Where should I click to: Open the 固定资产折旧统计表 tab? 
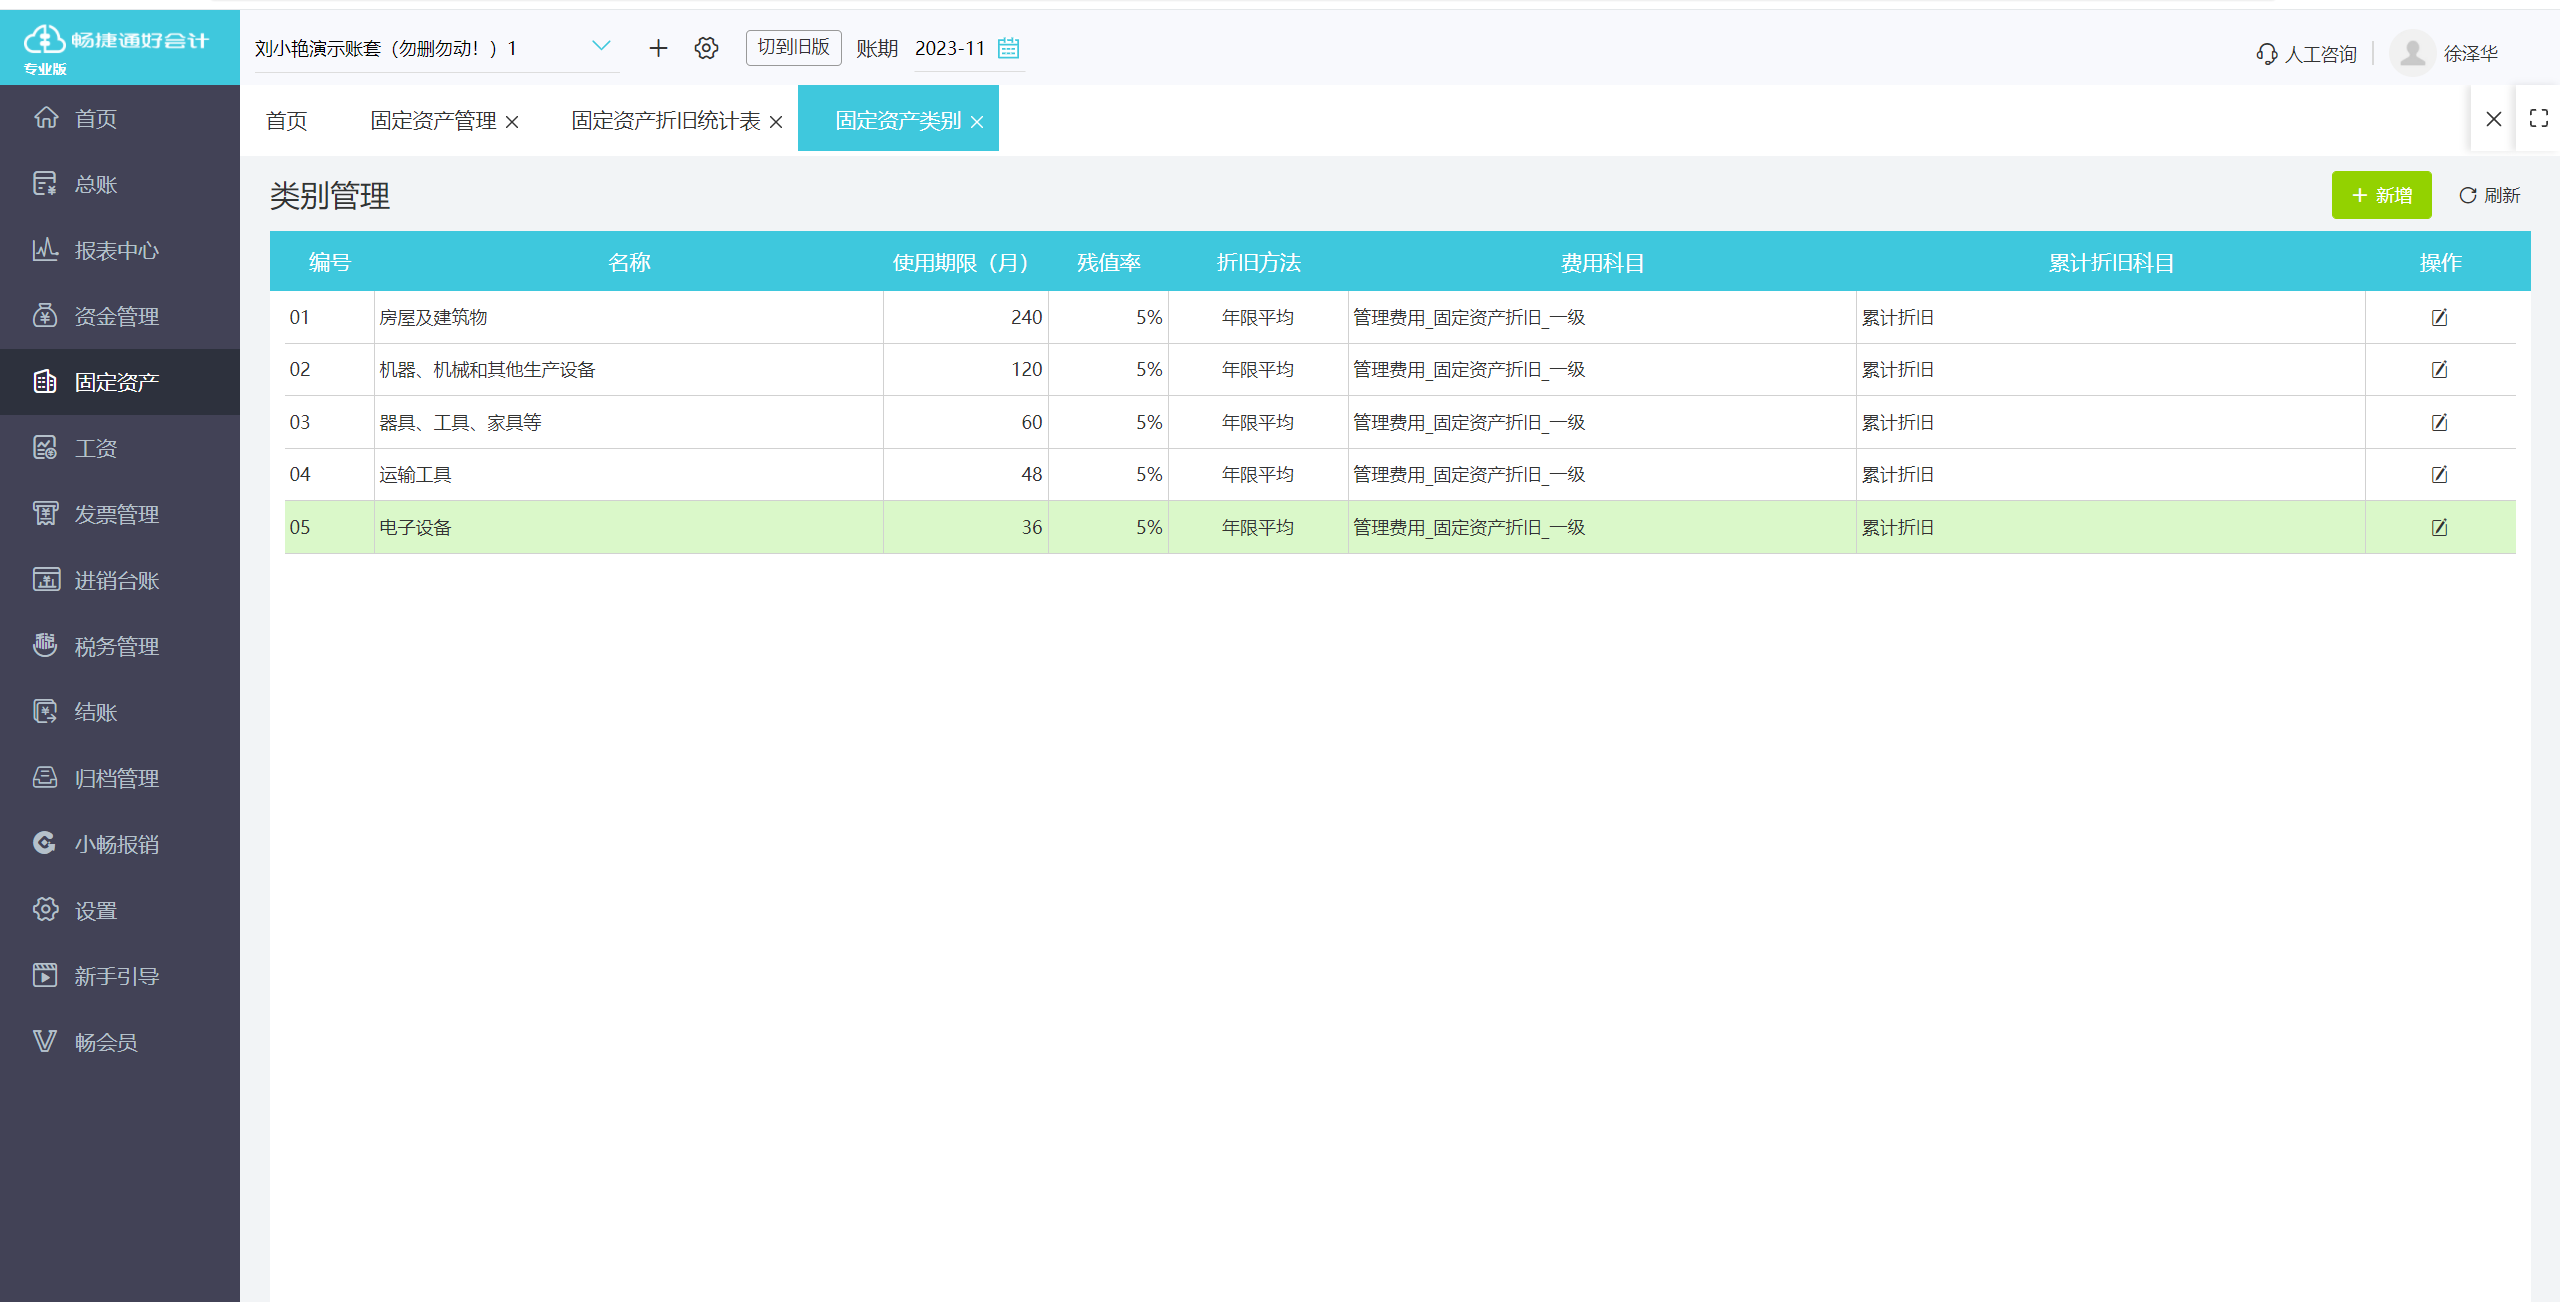point(666,118)
